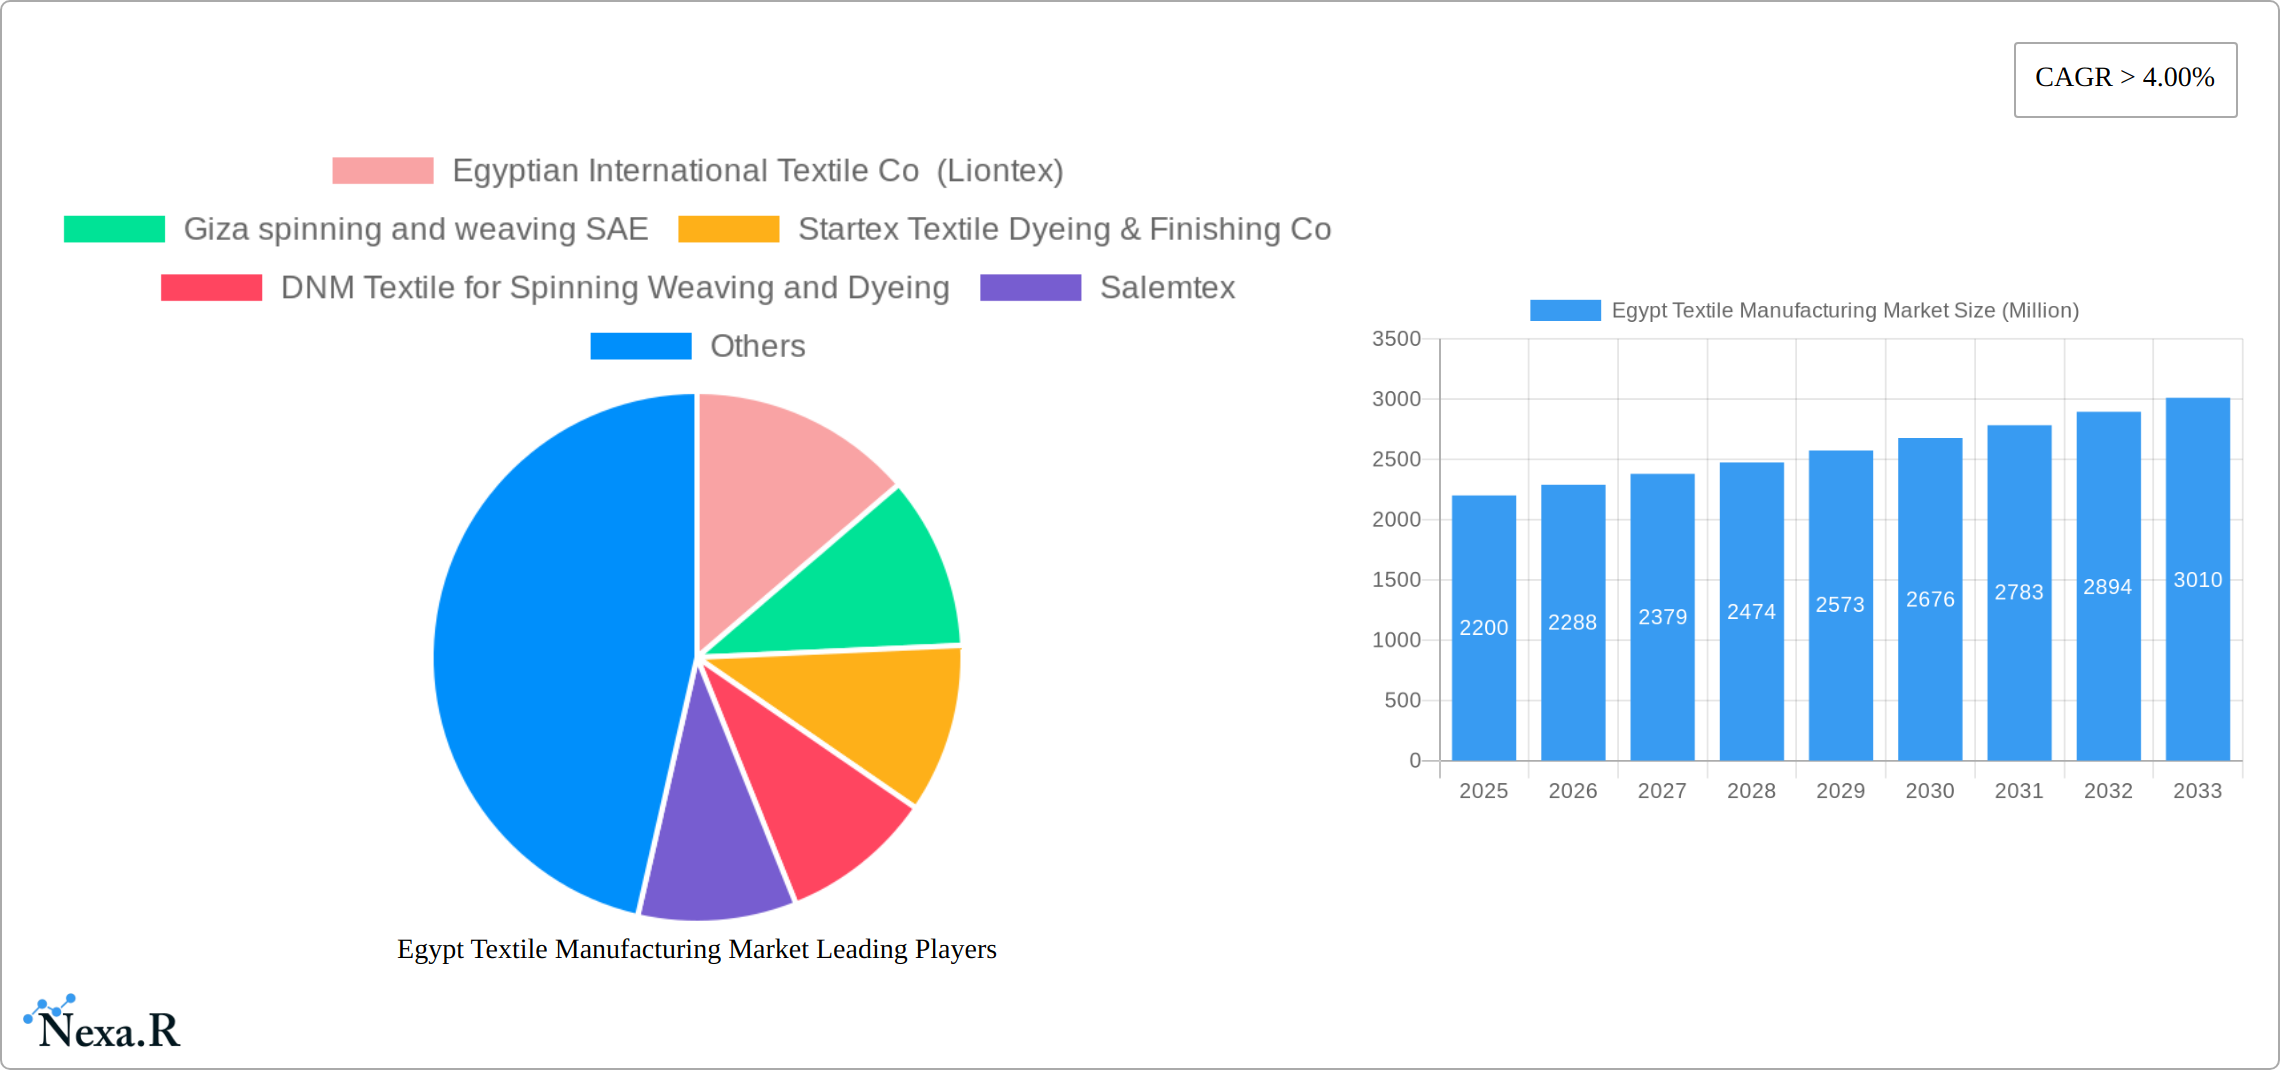Viewport: 2280px width, 1070px height.
Task: Click the CAGR > 4.00% box
Action: click(2125, 78)
